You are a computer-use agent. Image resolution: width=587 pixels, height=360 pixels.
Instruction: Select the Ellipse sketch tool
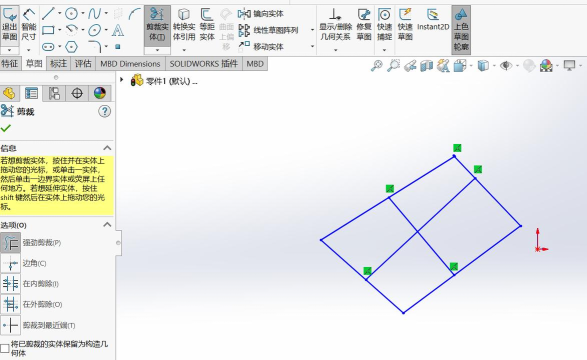[94, 30]
